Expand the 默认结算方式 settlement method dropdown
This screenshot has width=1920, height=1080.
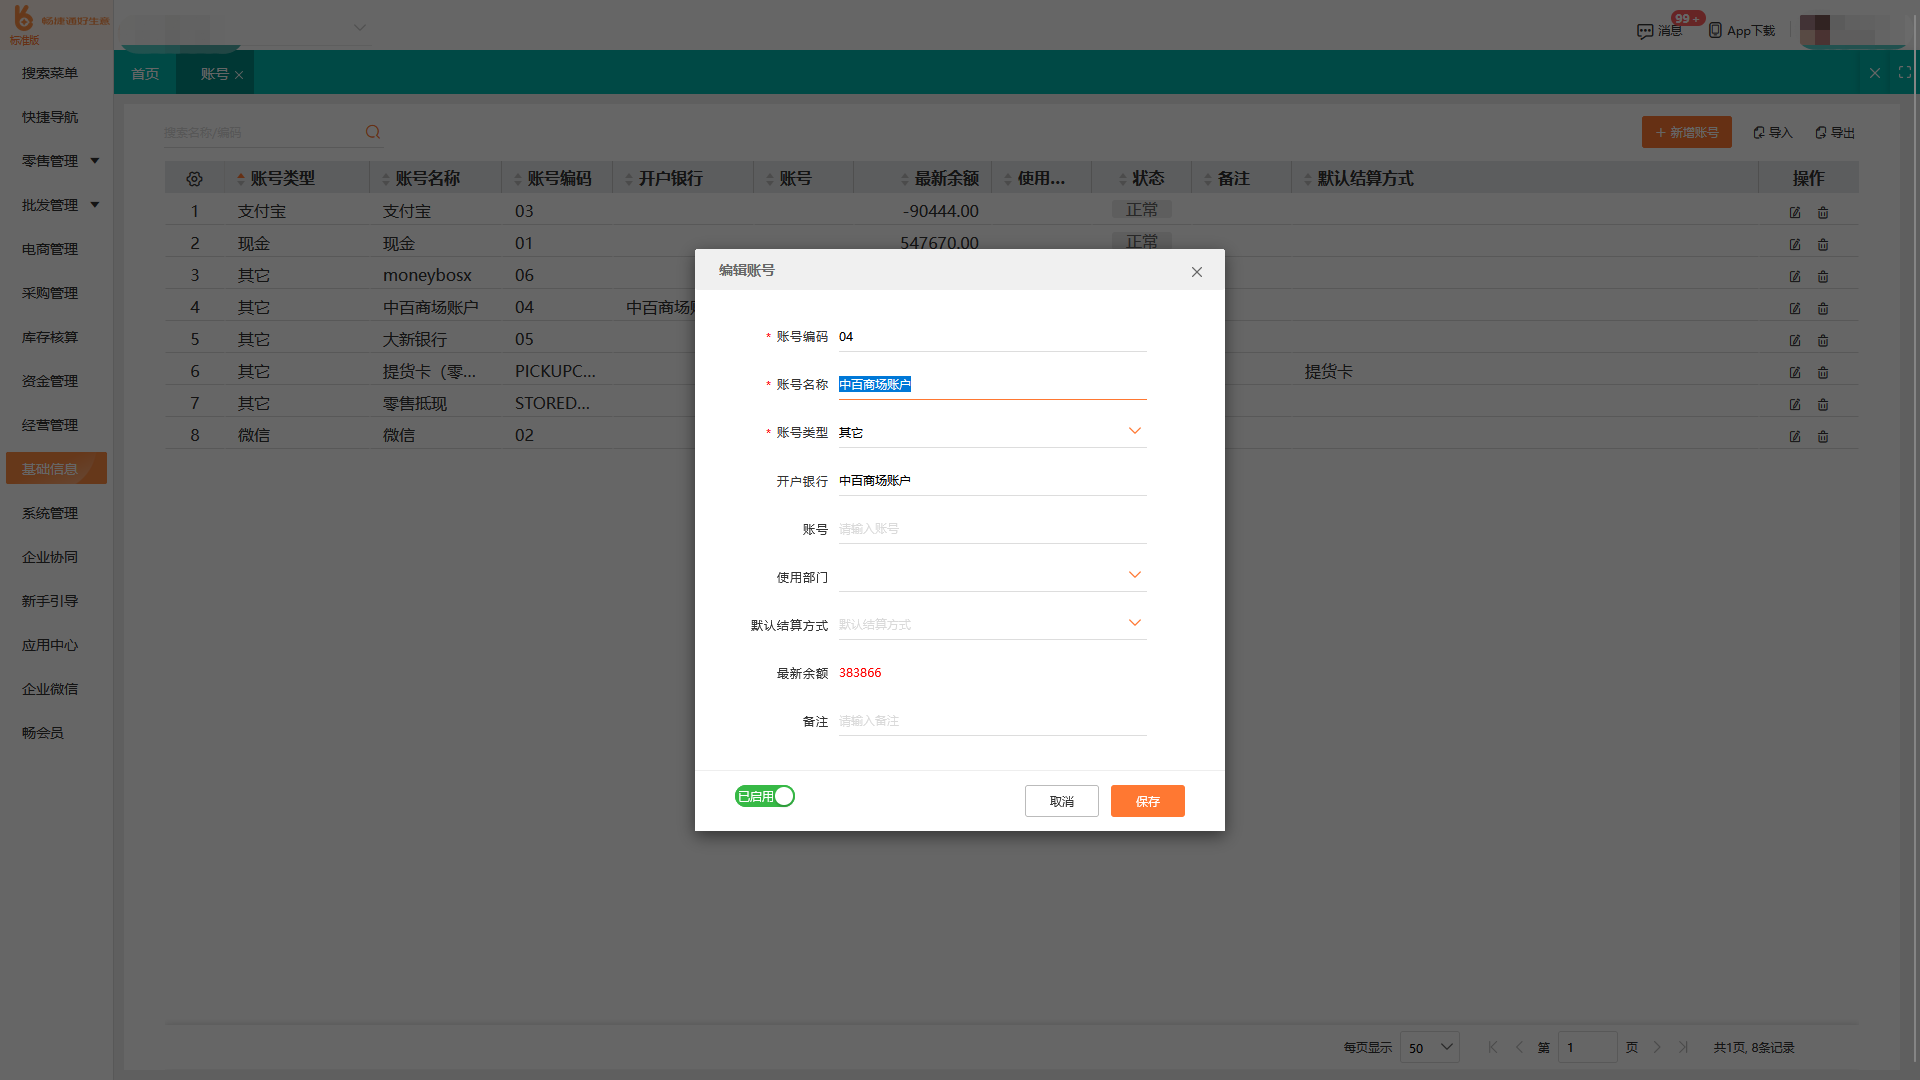pos(1134,624)
